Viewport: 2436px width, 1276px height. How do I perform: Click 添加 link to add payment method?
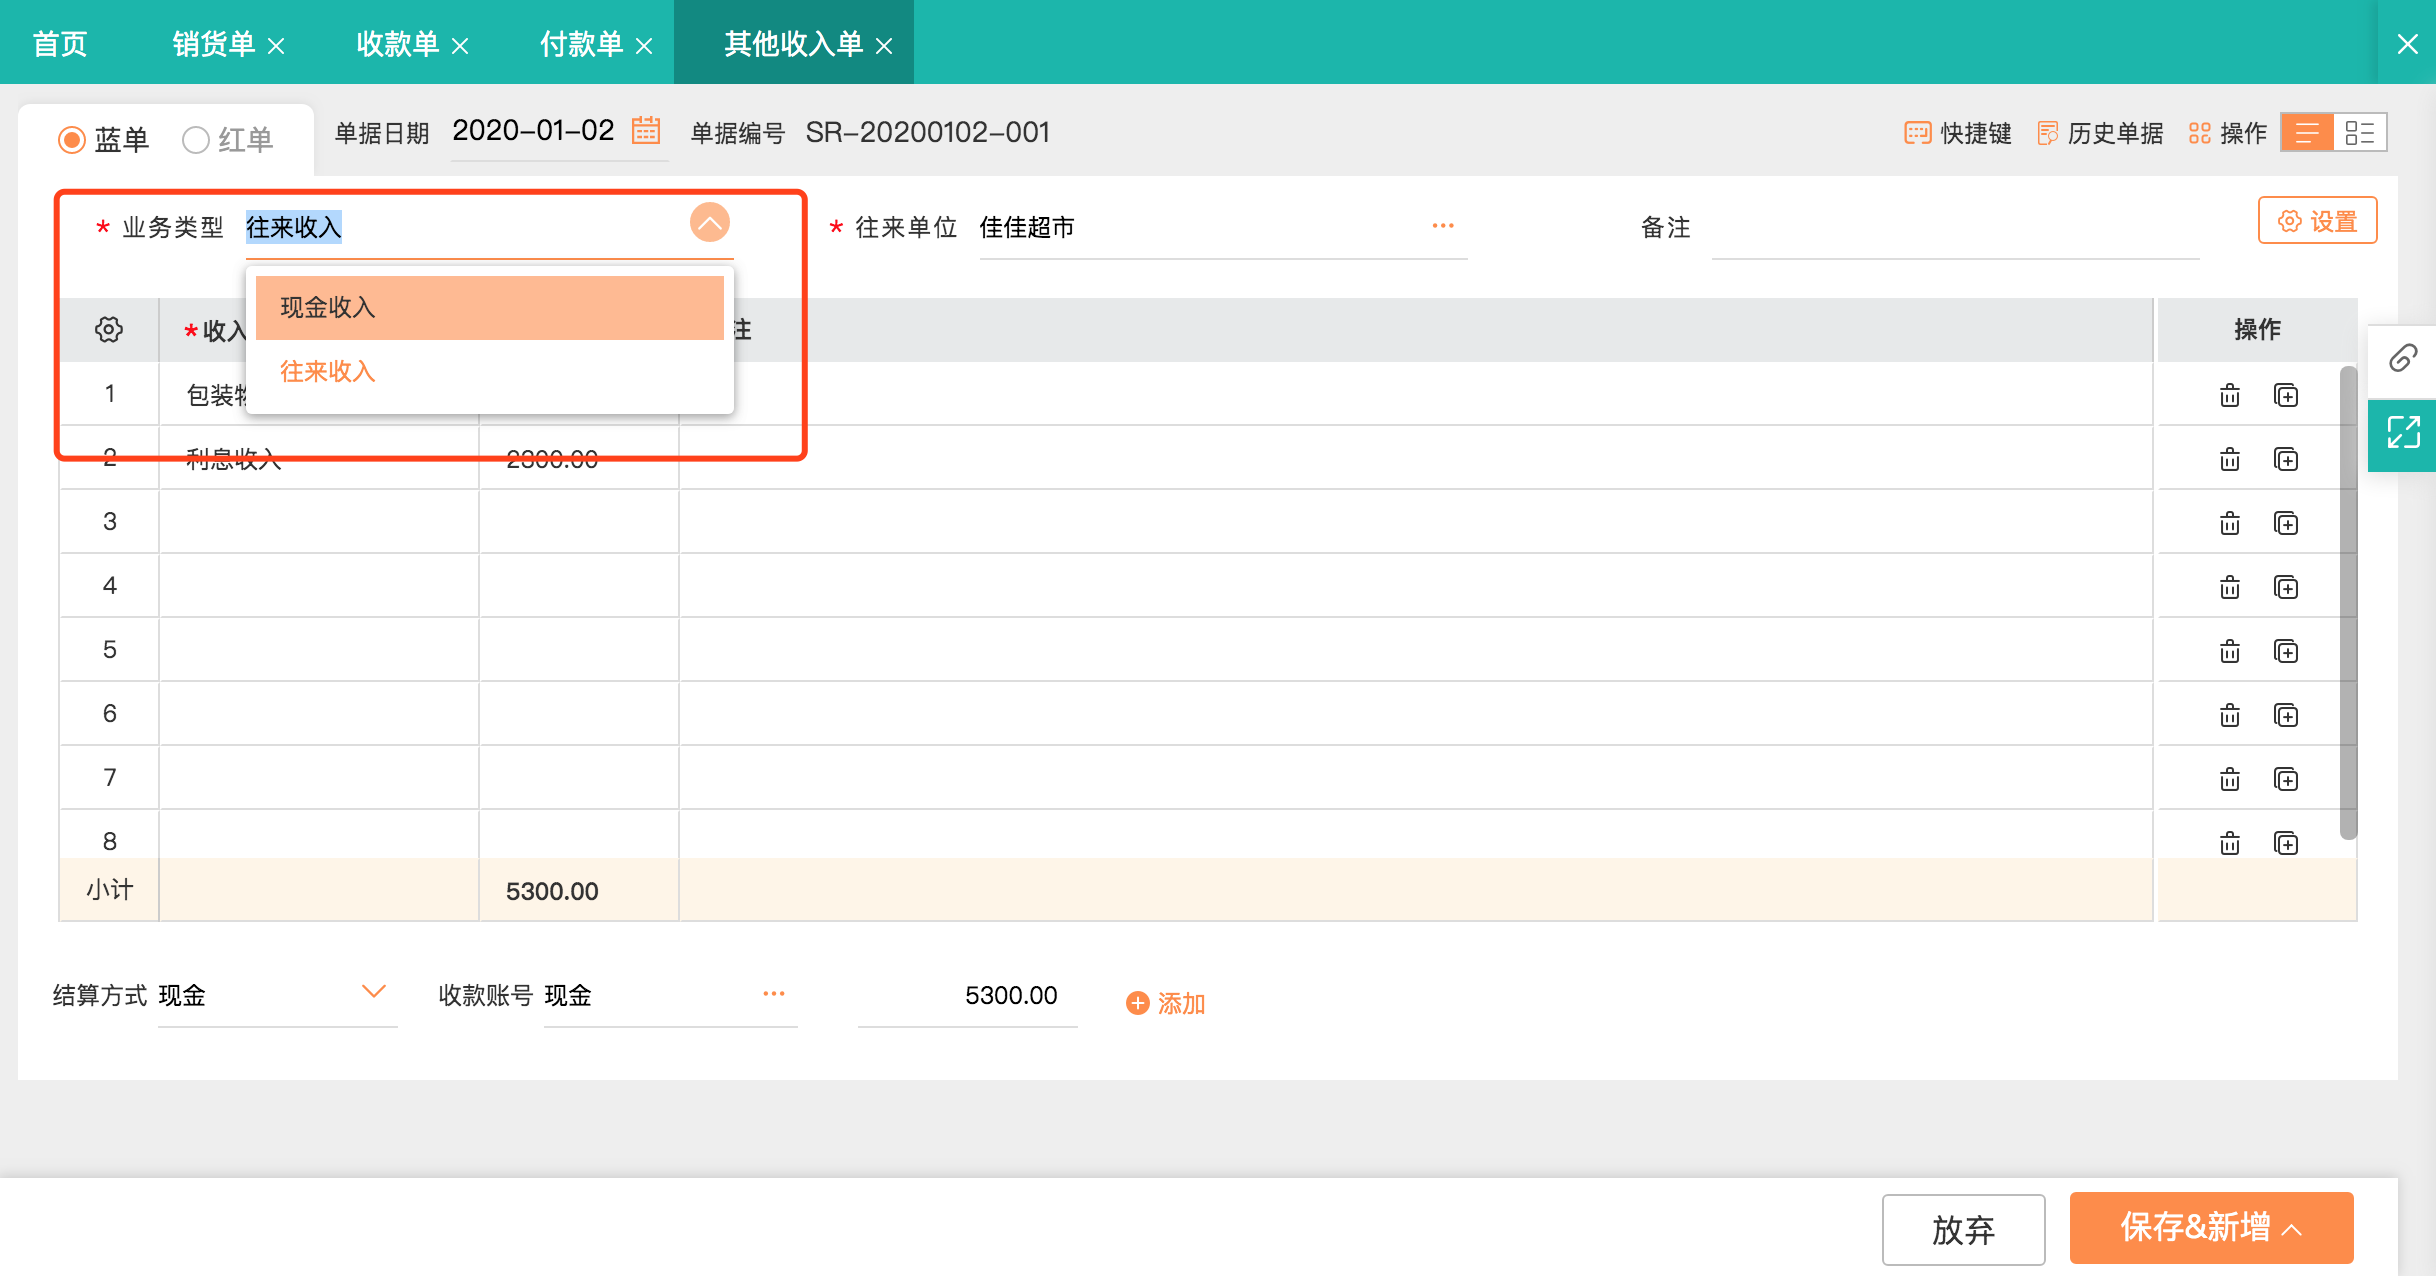1166,1002
